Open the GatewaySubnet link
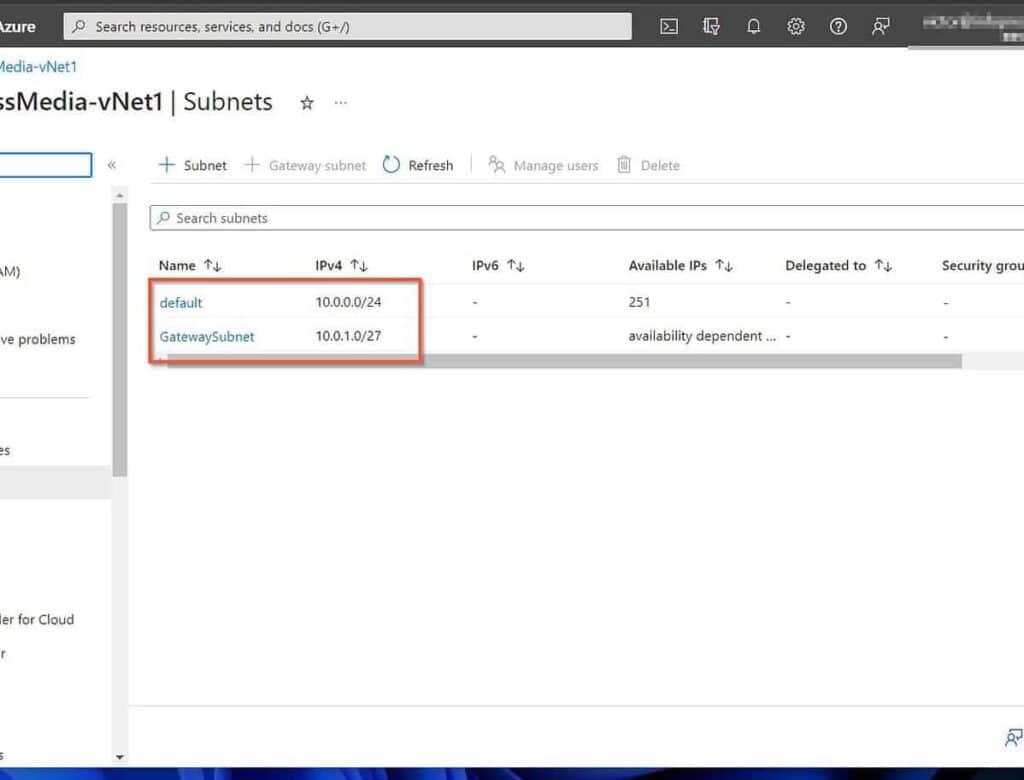The width and height of the screenshot is (1024, 780). (207, 336)
